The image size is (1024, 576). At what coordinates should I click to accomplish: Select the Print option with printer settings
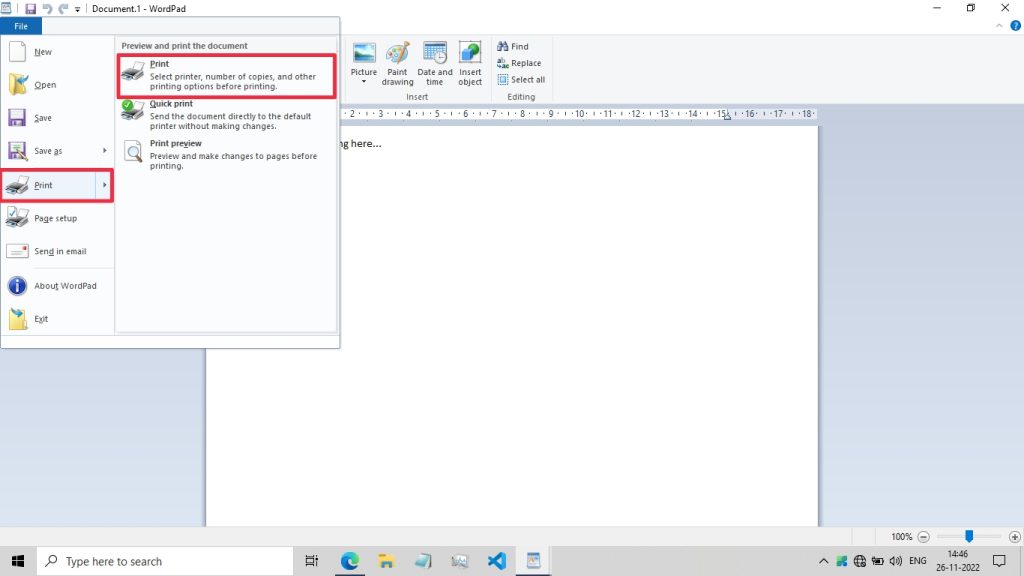pyautogui.click(x=227, y=75)
